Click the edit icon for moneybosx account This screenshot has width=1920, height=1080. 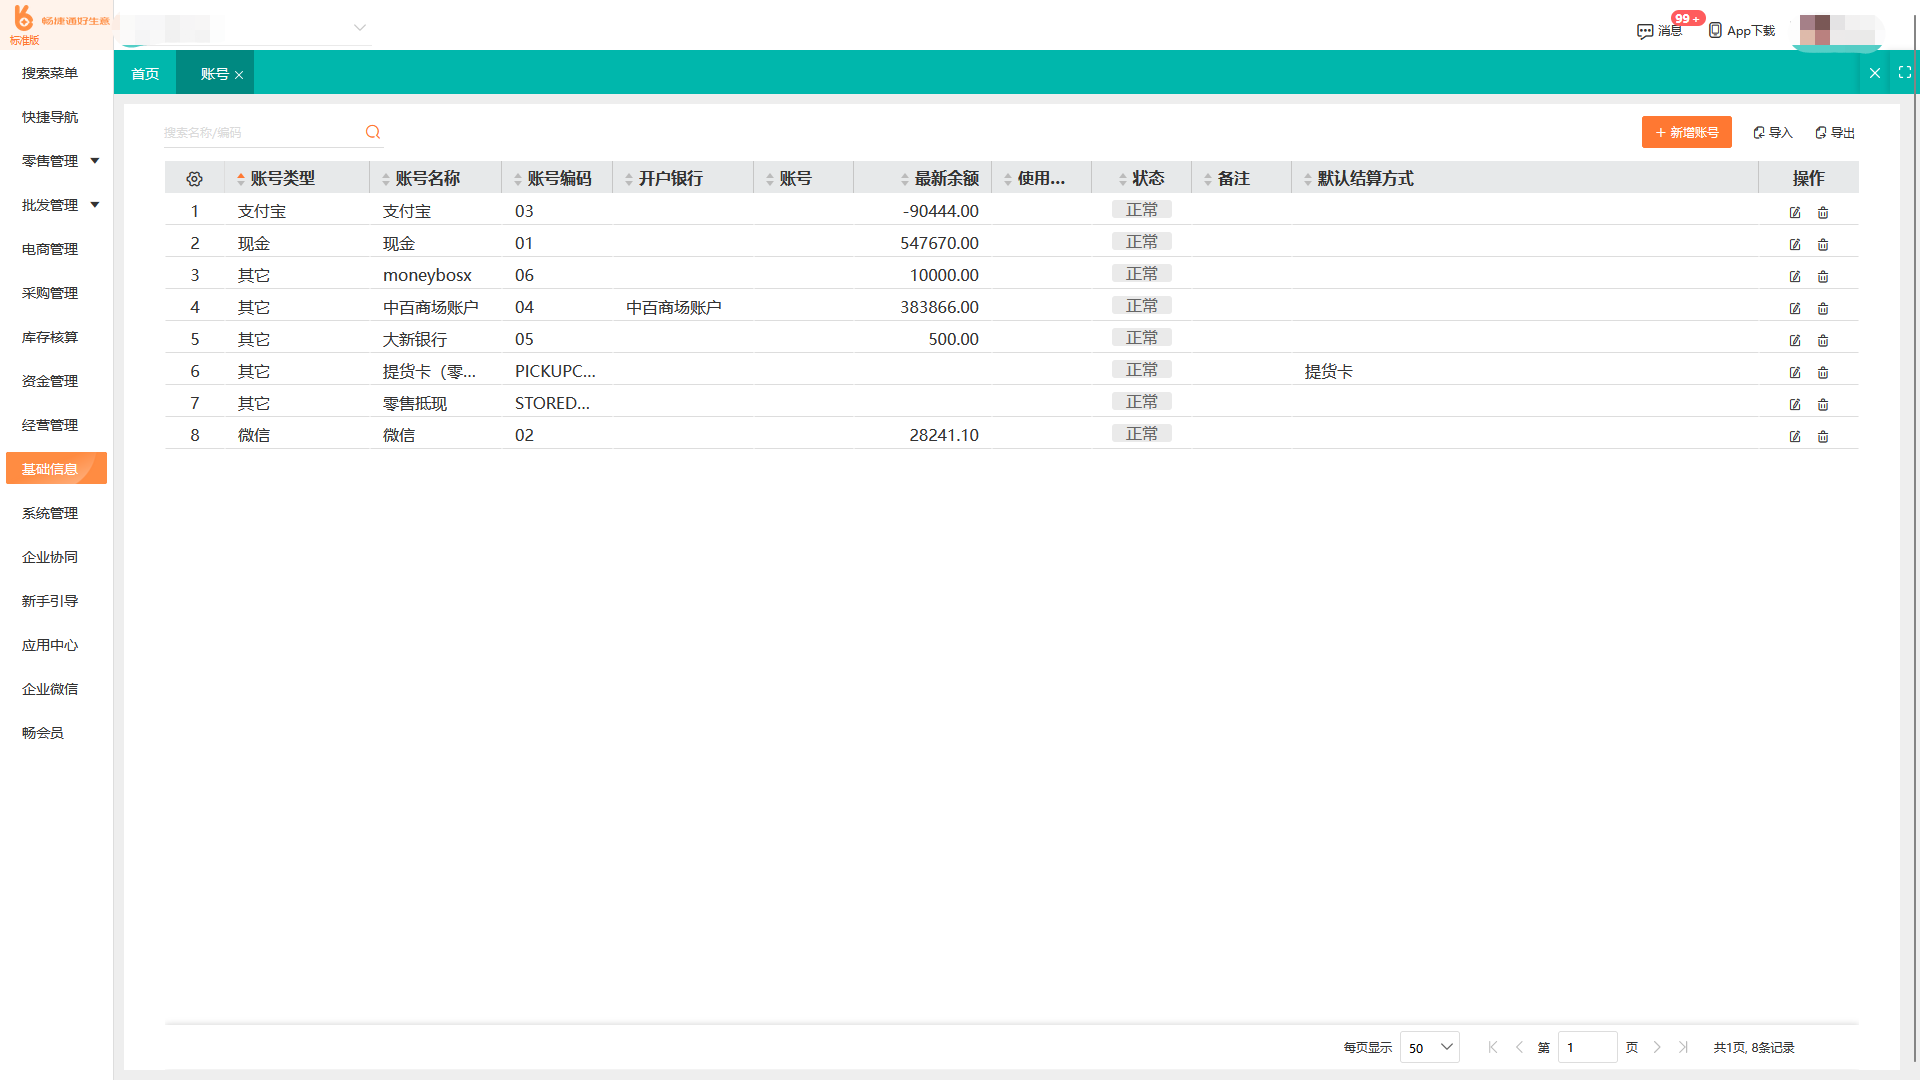click(1795, 276)
